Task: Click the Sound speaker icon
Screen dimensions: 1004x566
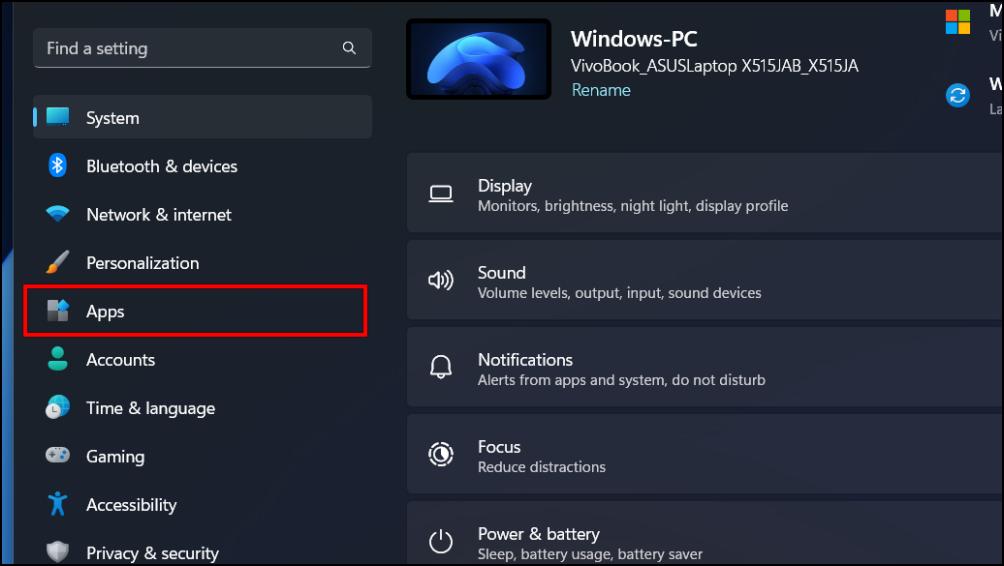Action: pos(441,280)
